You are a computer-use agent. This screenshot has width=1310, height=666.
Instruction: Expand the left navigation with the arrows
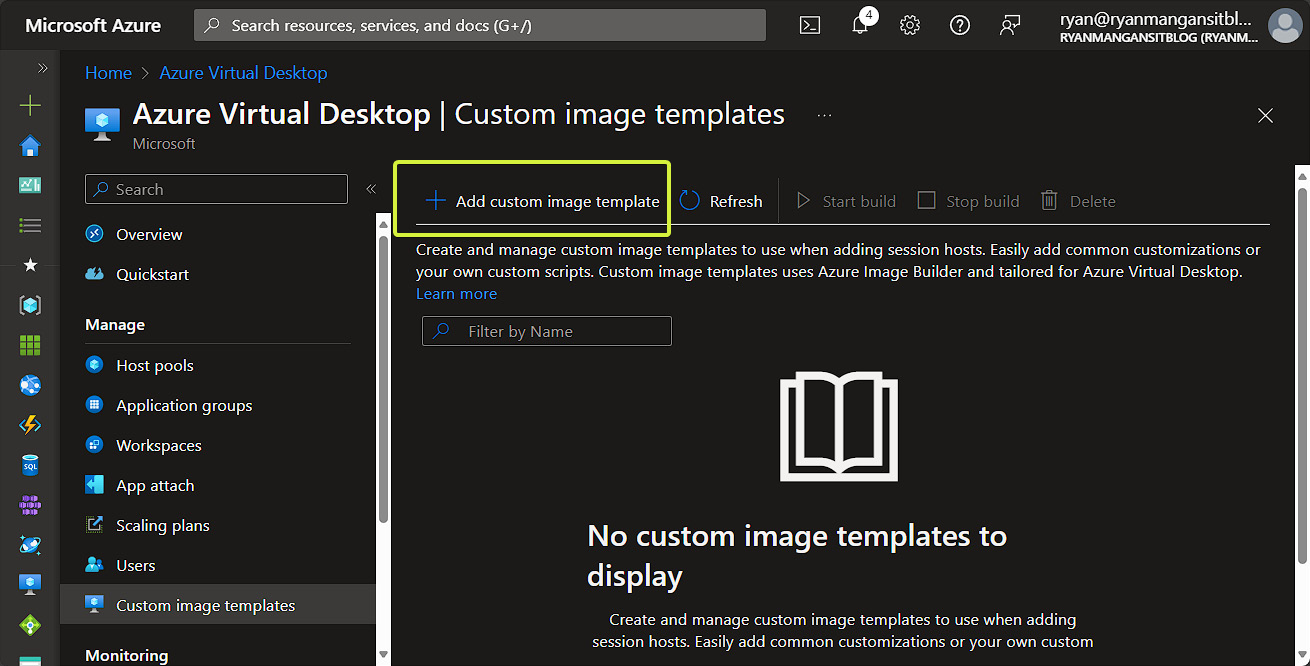(x=42, y=68)
